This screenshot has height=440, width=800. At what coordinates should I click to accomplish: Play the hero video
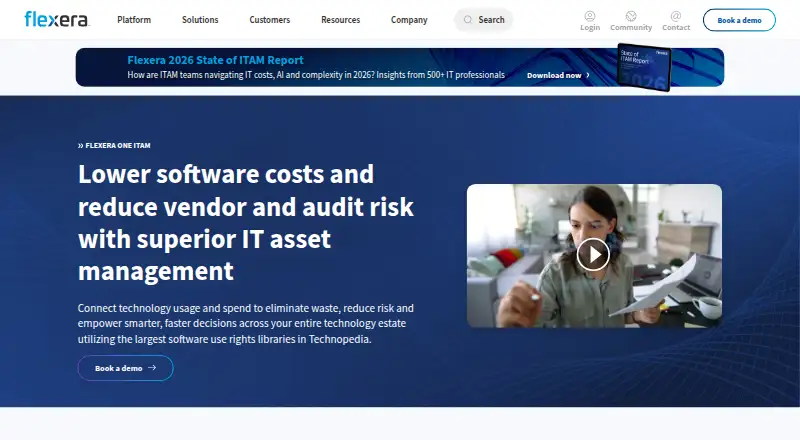[x=593, y=254]
